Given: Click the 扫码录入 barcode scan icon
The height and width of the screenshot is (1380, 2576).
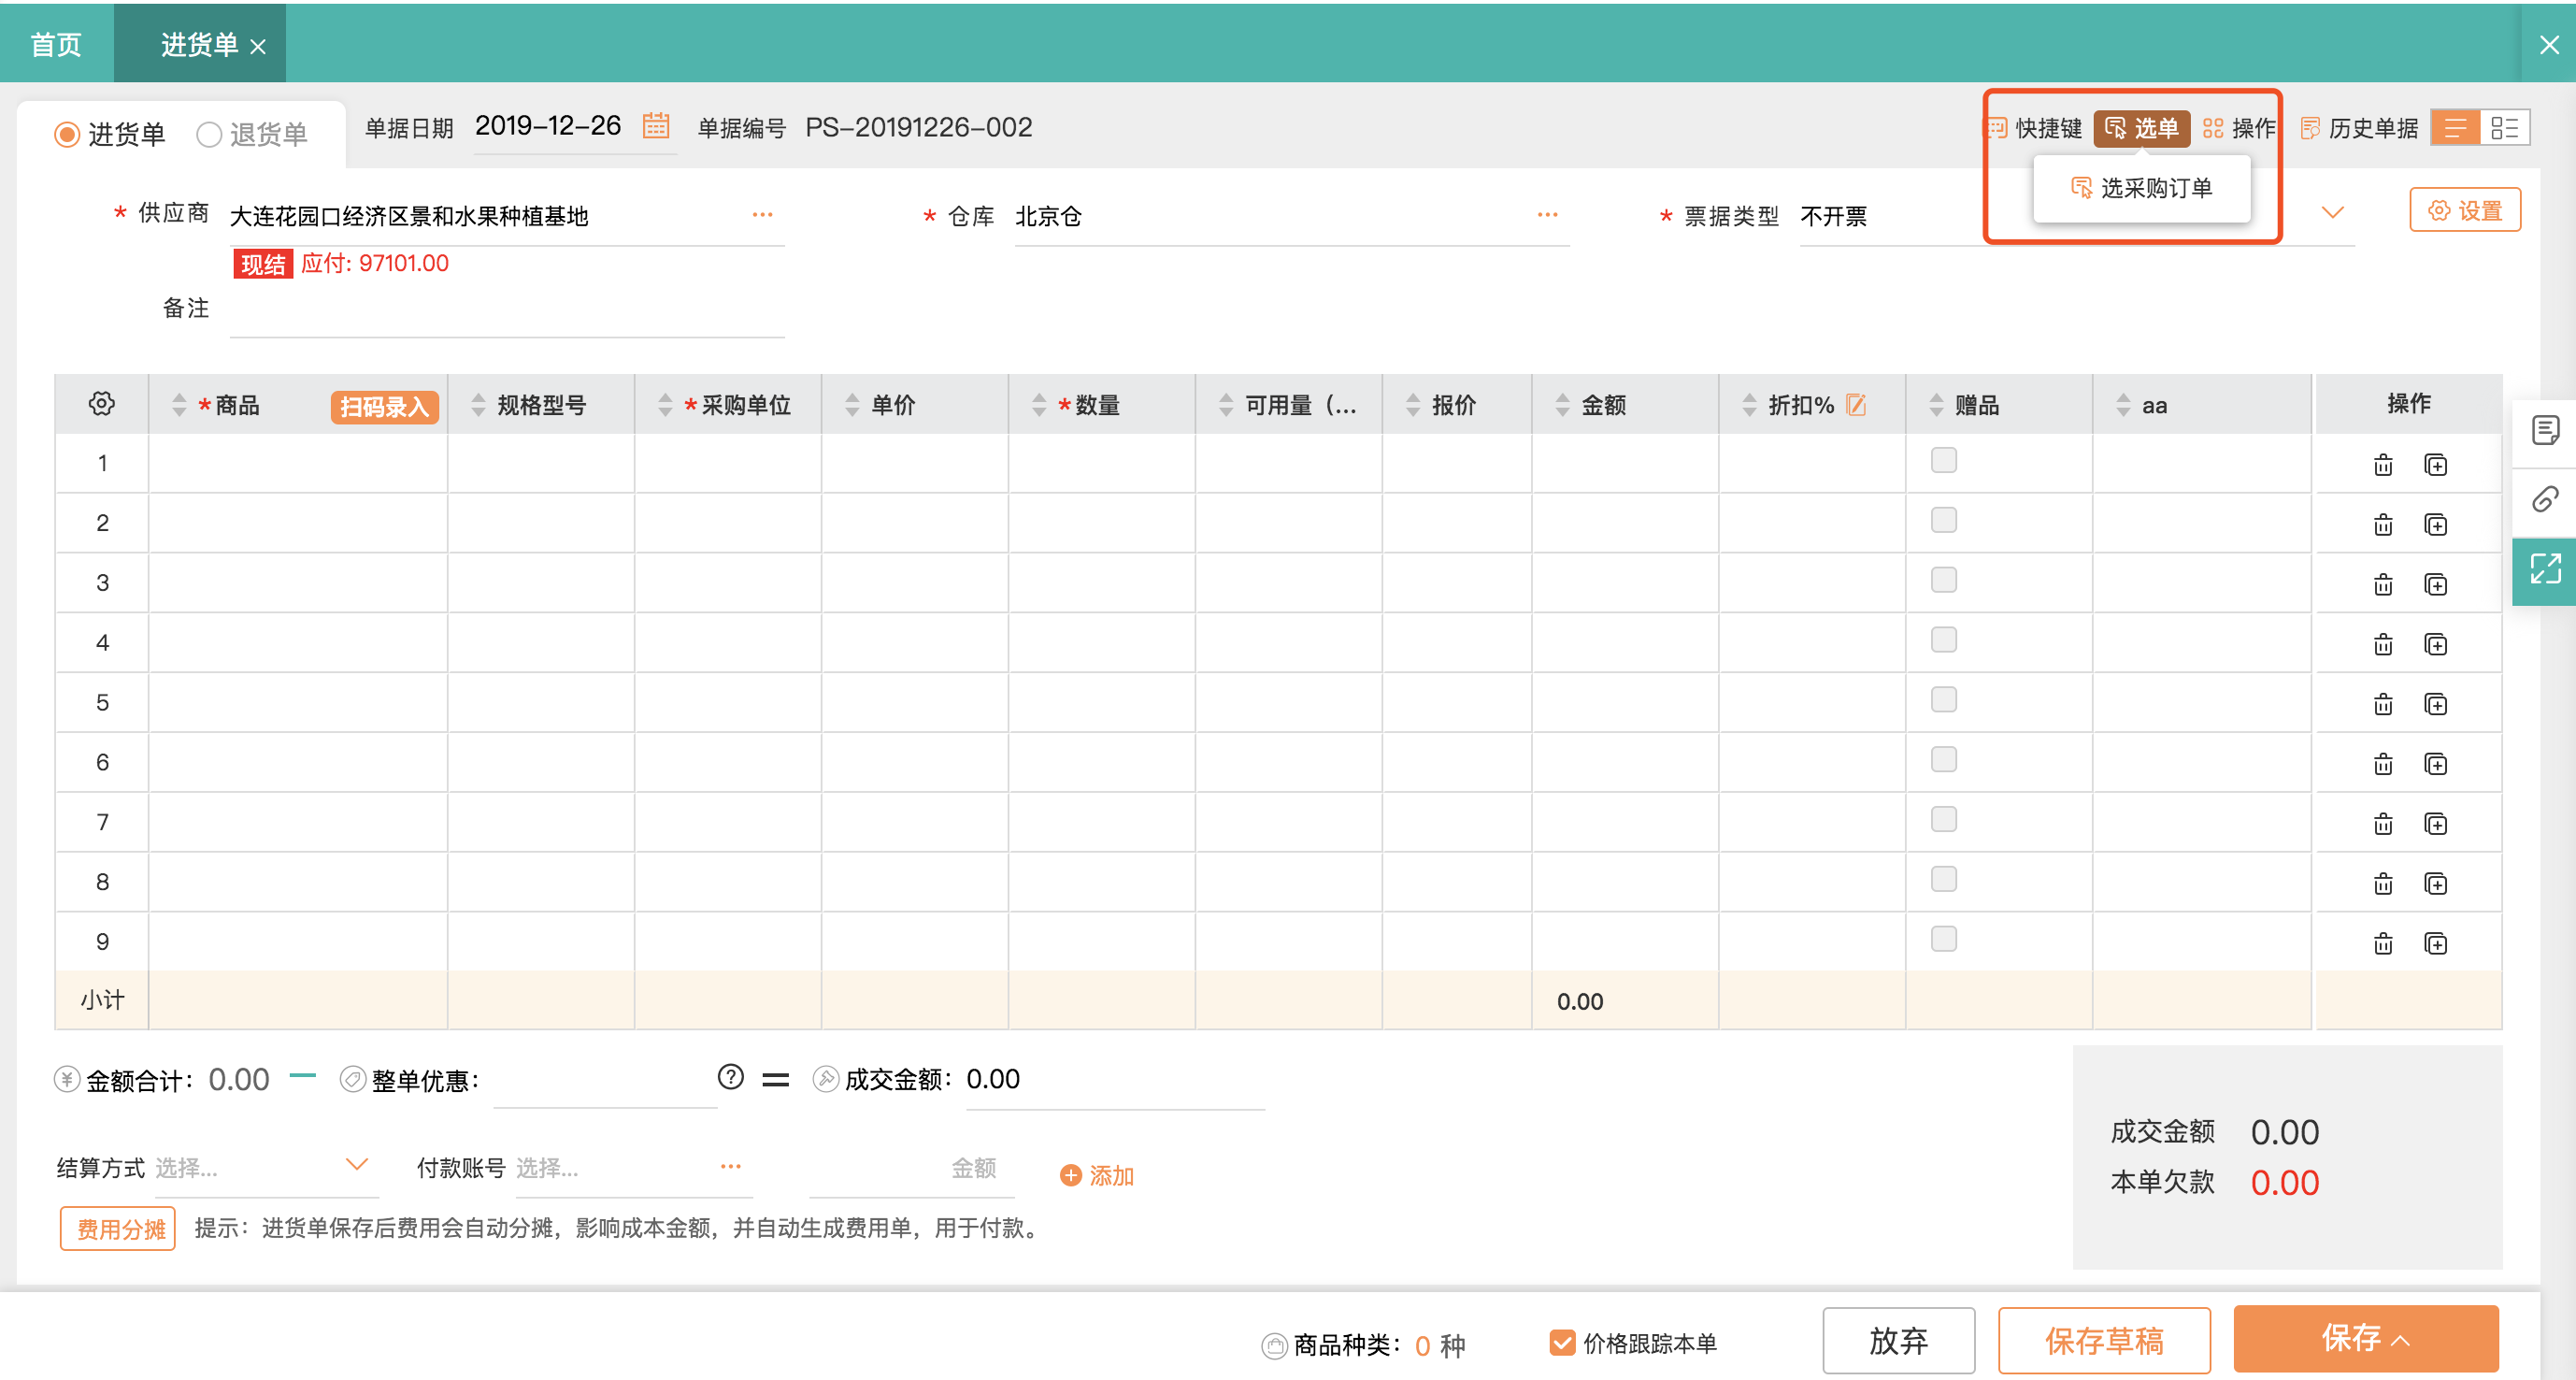Looking at the screenshot, I should click(x=381, y=404).
